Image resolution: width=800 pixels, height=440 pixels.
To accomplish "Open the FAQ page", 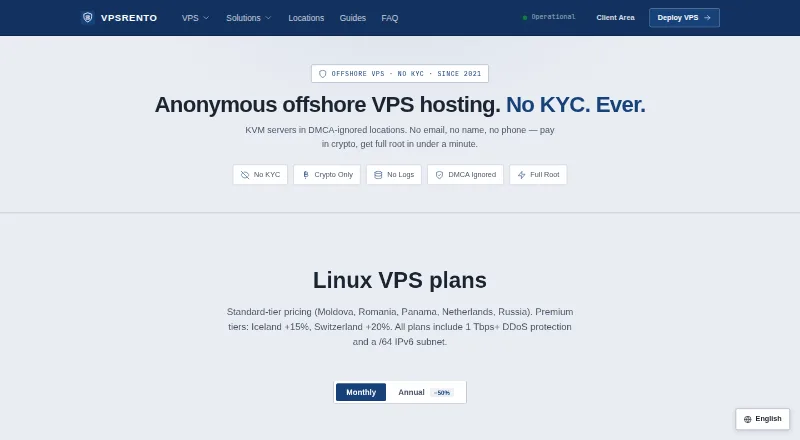I will coord(390,18).
